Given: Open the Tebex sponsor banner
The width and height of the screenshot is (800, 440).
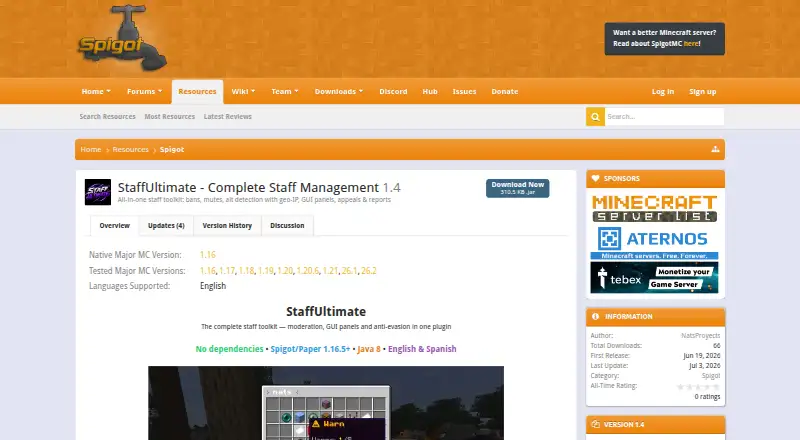Looking at the screenshot, I should pos(655,278).
